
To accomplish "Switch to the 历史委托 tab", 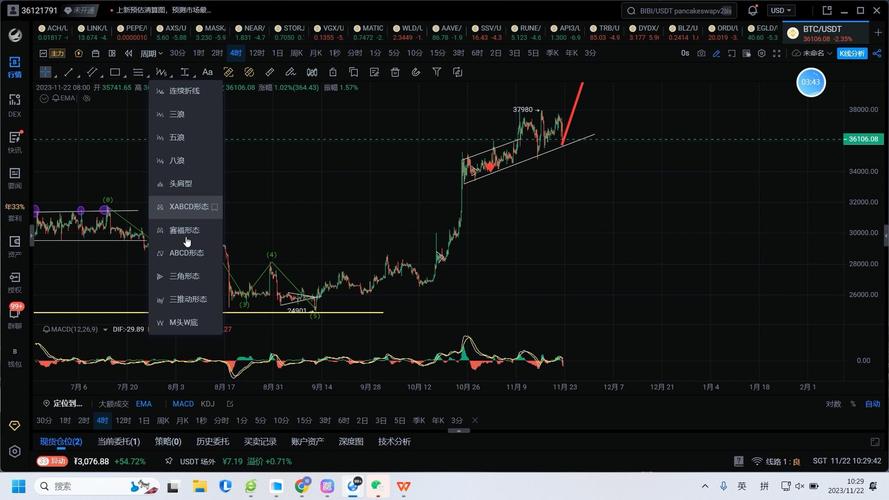I will click(212, 441).
